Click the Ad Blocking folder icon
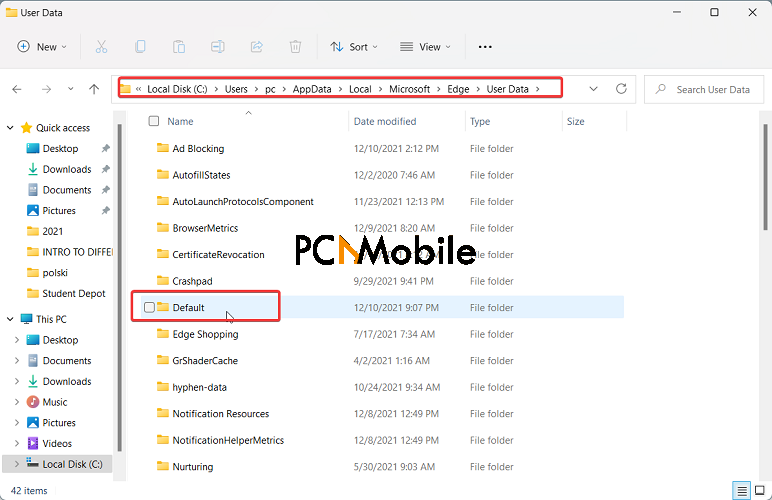Screen dimensions: 772x500 (162, 148)
